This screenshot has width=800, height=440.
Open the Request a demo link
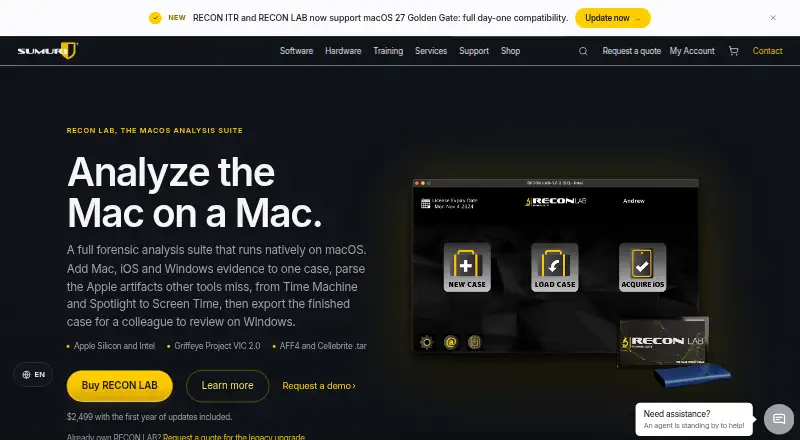pos(319,386)
